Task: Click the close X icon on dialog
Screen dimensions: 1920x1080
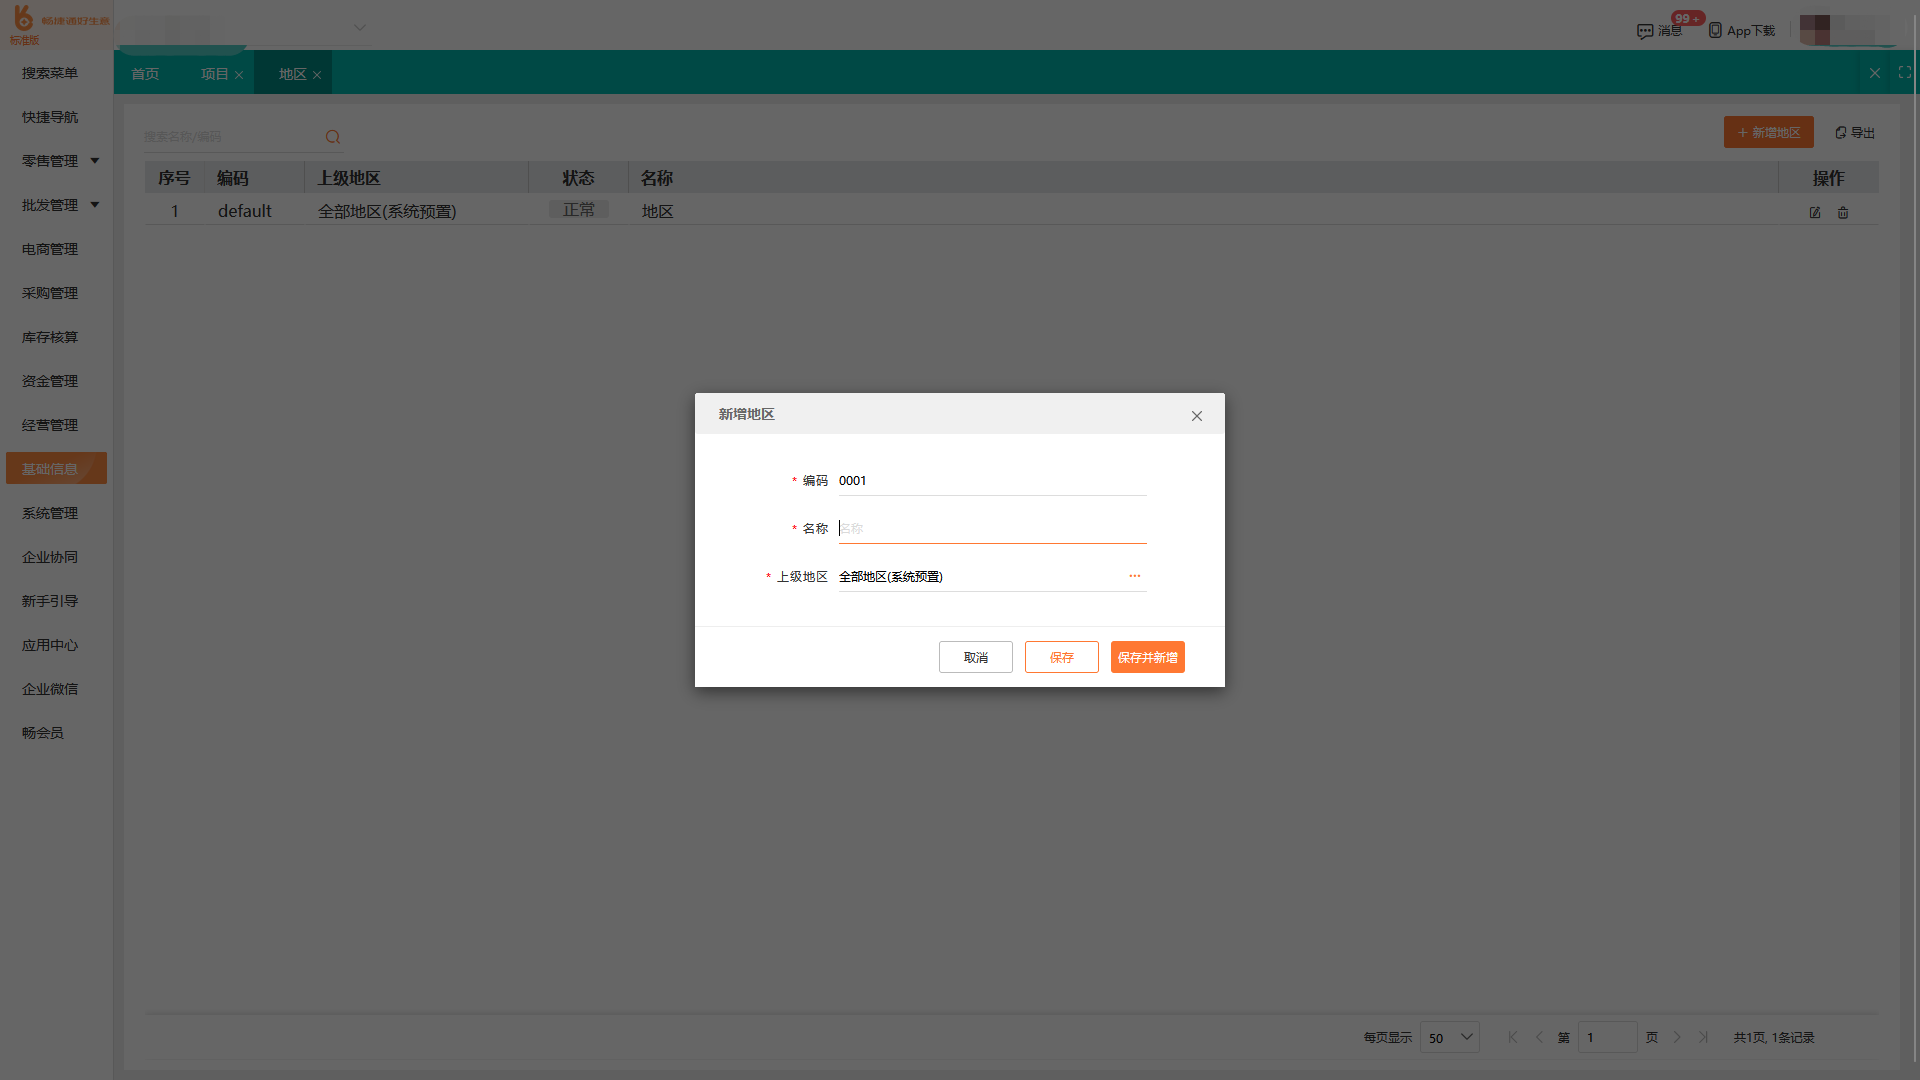Action: 1197,415
